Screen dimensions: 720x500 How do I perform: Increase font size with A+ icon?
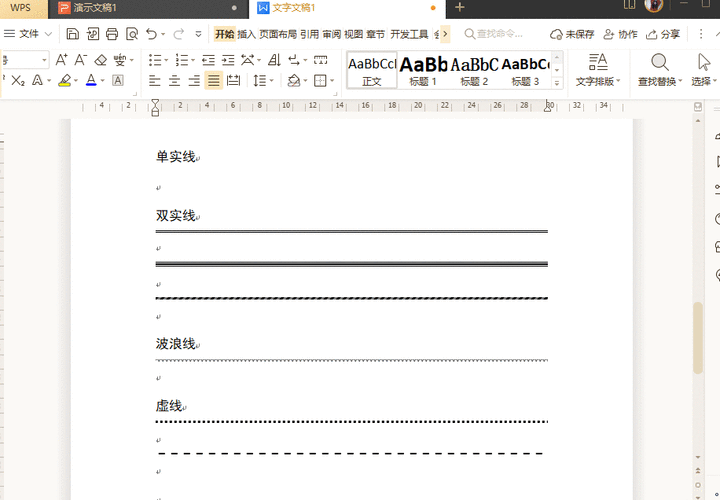click(x=62, y=60)
